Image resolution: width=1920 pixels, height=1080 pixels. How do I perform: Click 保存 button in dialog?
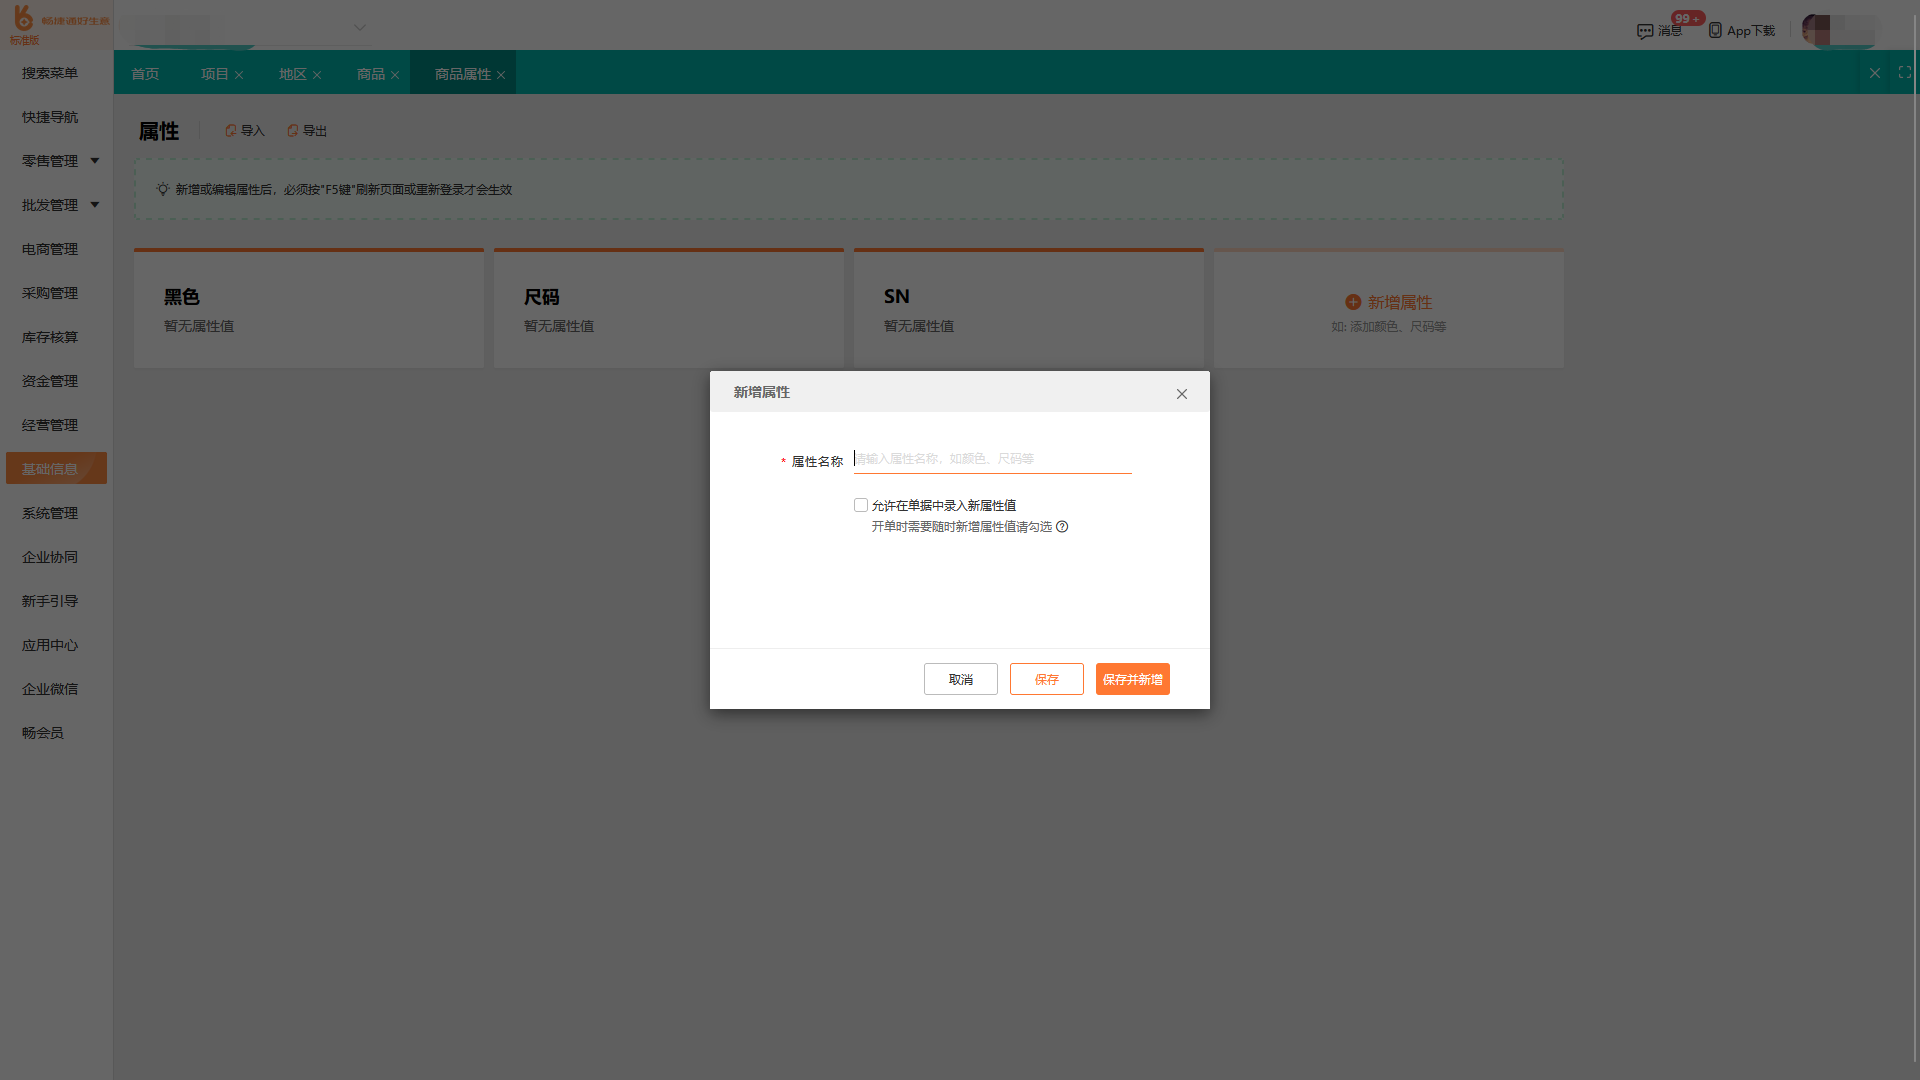1046,679
